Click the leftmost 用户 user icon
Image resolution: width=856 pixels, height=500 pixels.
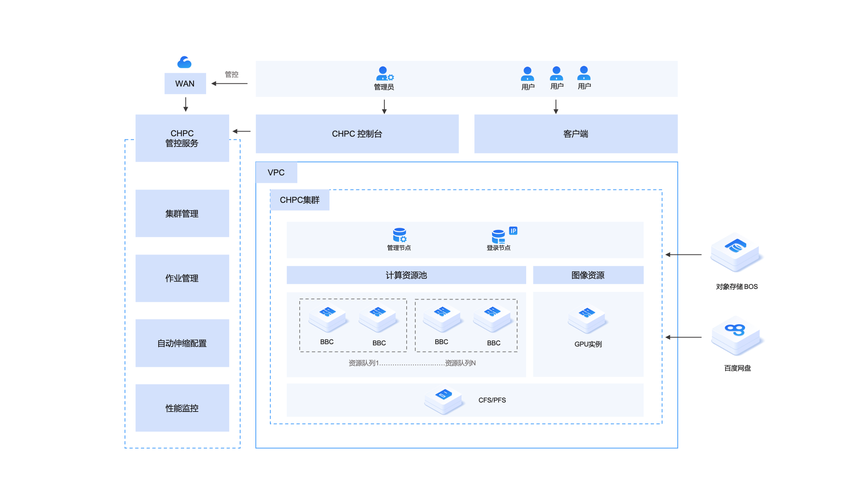pos(528,74)
